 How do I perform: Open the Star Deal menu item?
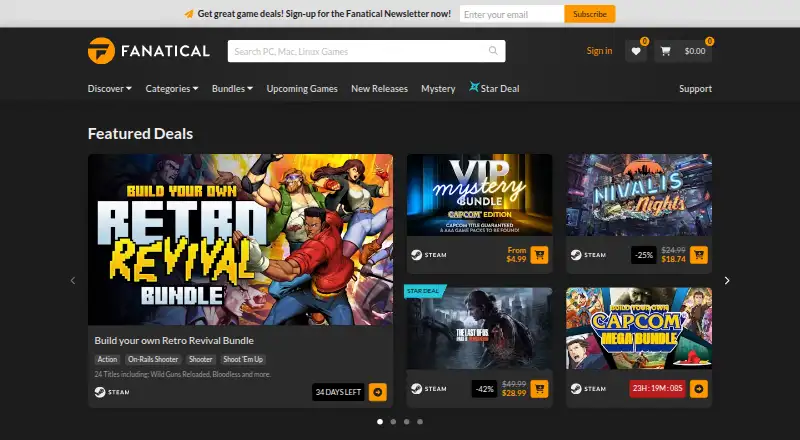(494, 88)
